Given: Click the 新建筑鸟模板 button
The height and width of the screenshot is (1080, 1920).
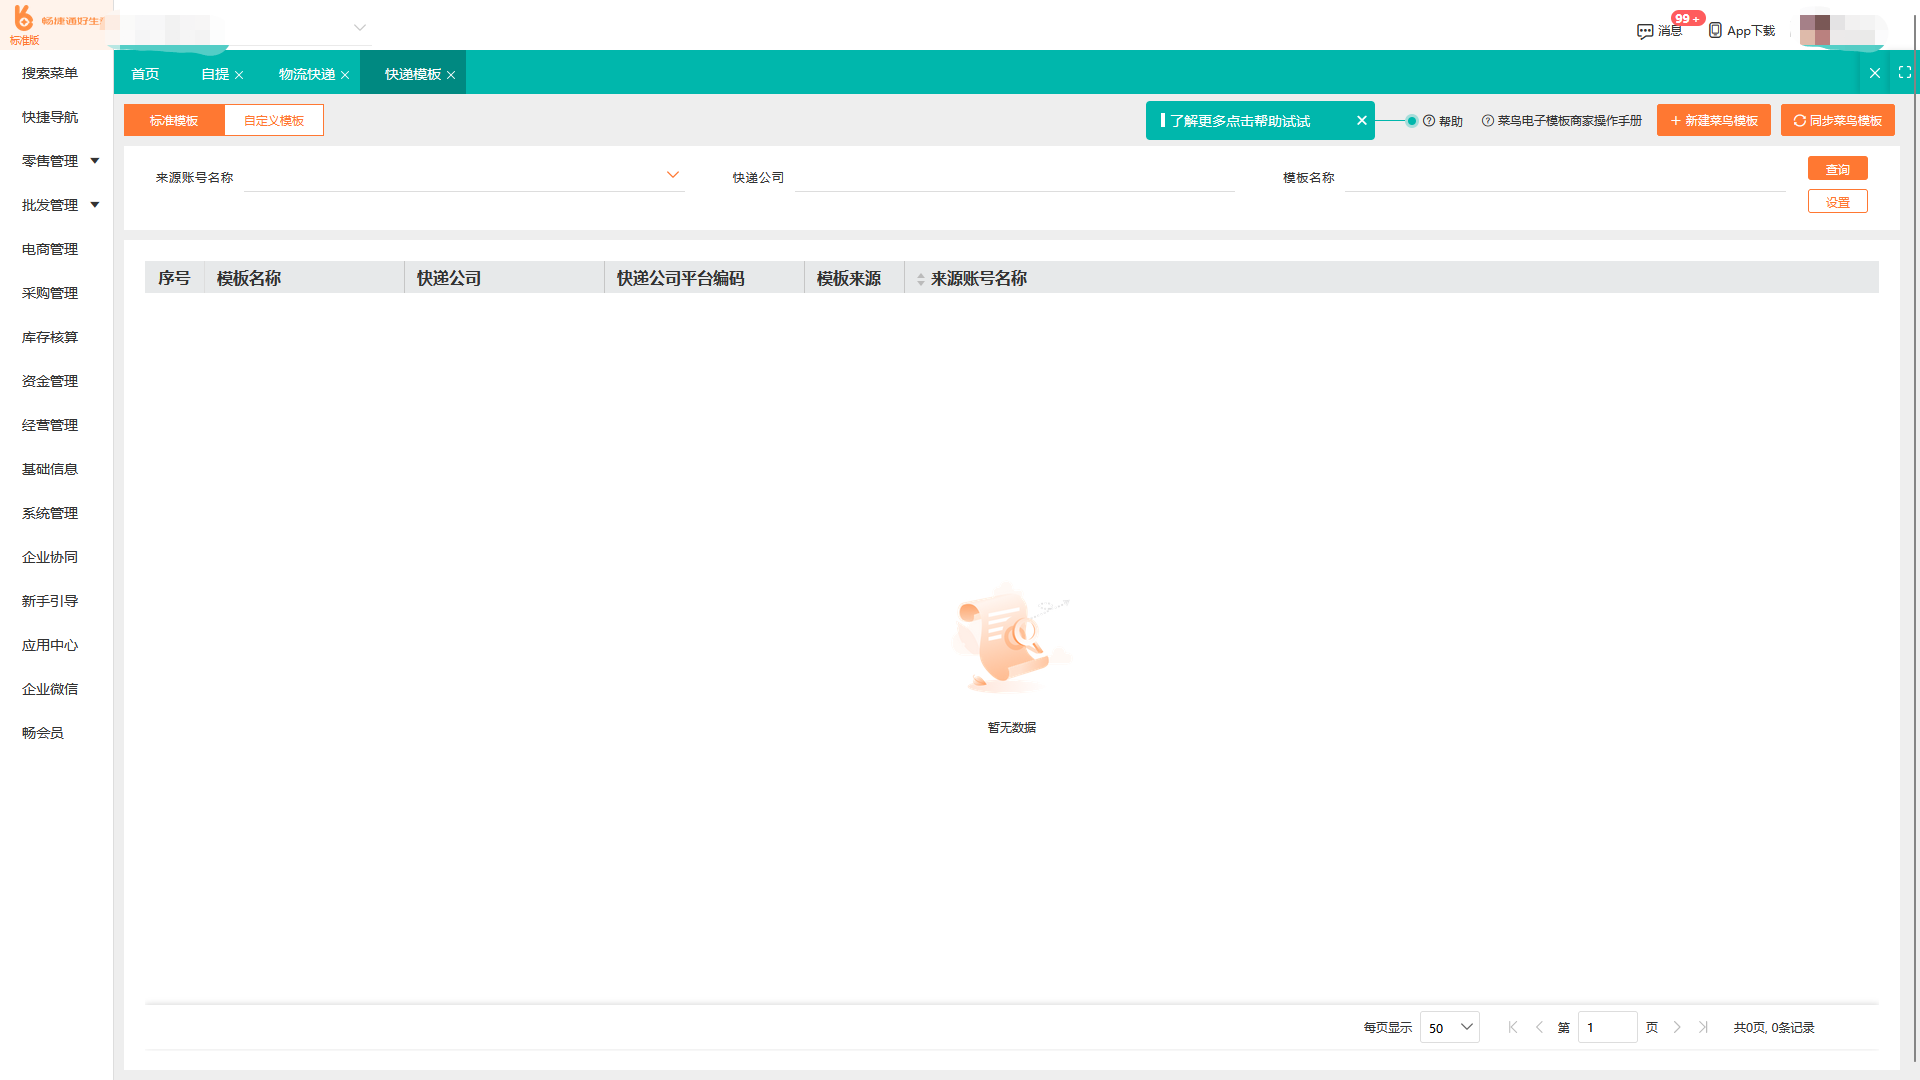Looking at the screenshot, I should 1714,121.
